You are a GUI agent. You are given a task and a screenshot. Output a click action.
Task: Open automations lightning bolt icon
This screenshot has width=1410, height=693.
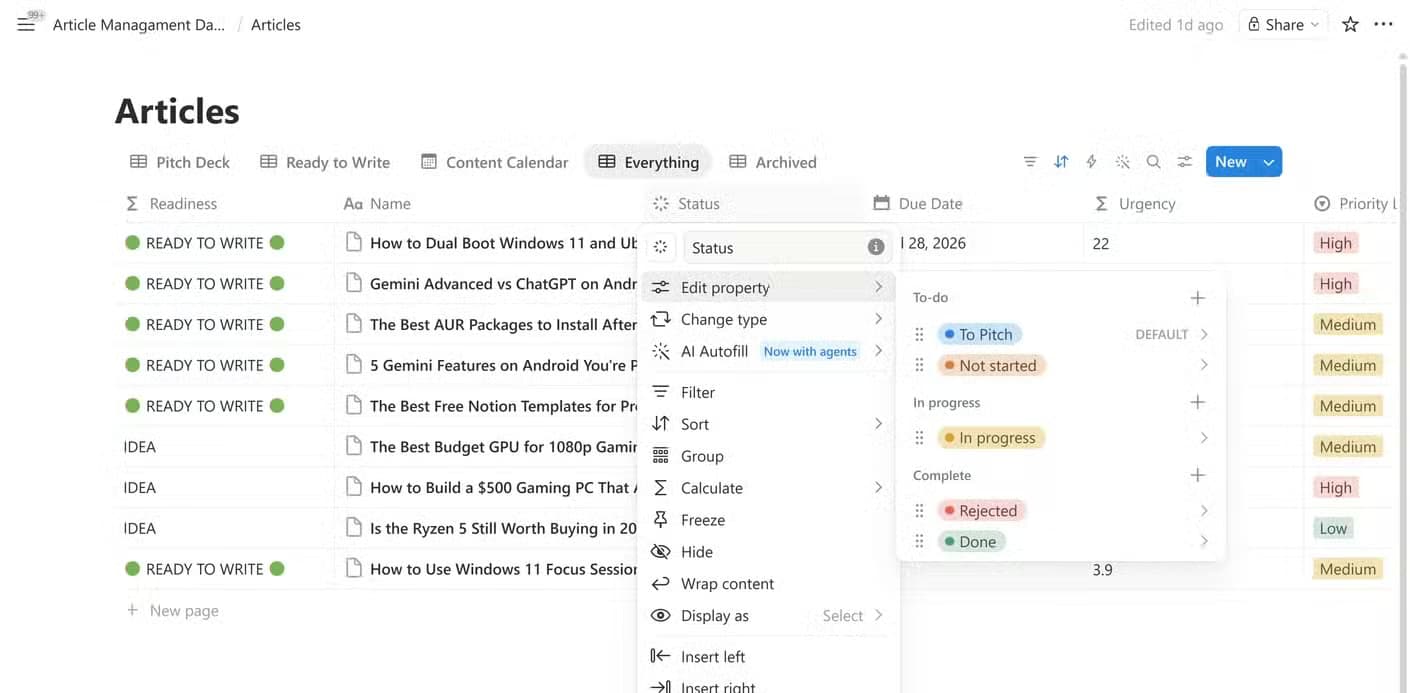pyautogui.click(x=1092, y=162)
